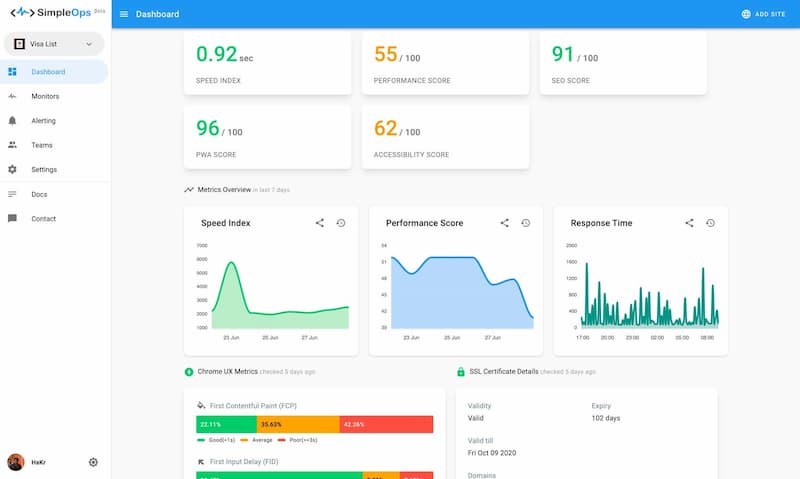Open history icon on Response Time chart

710,223
